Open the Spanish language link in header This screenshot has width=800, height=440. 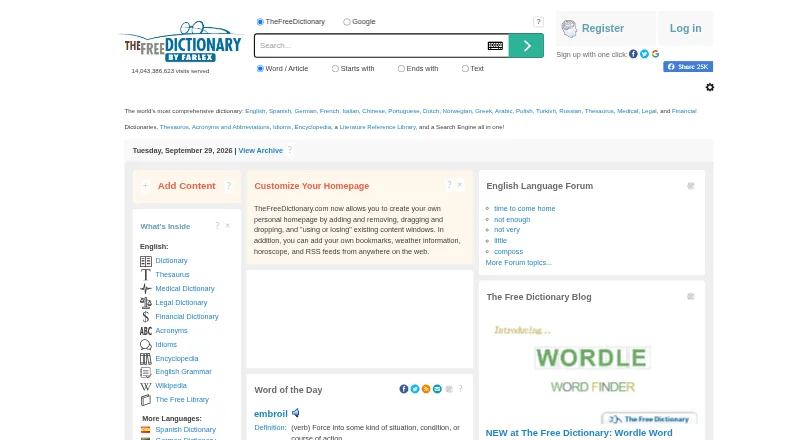click(280, 111)
